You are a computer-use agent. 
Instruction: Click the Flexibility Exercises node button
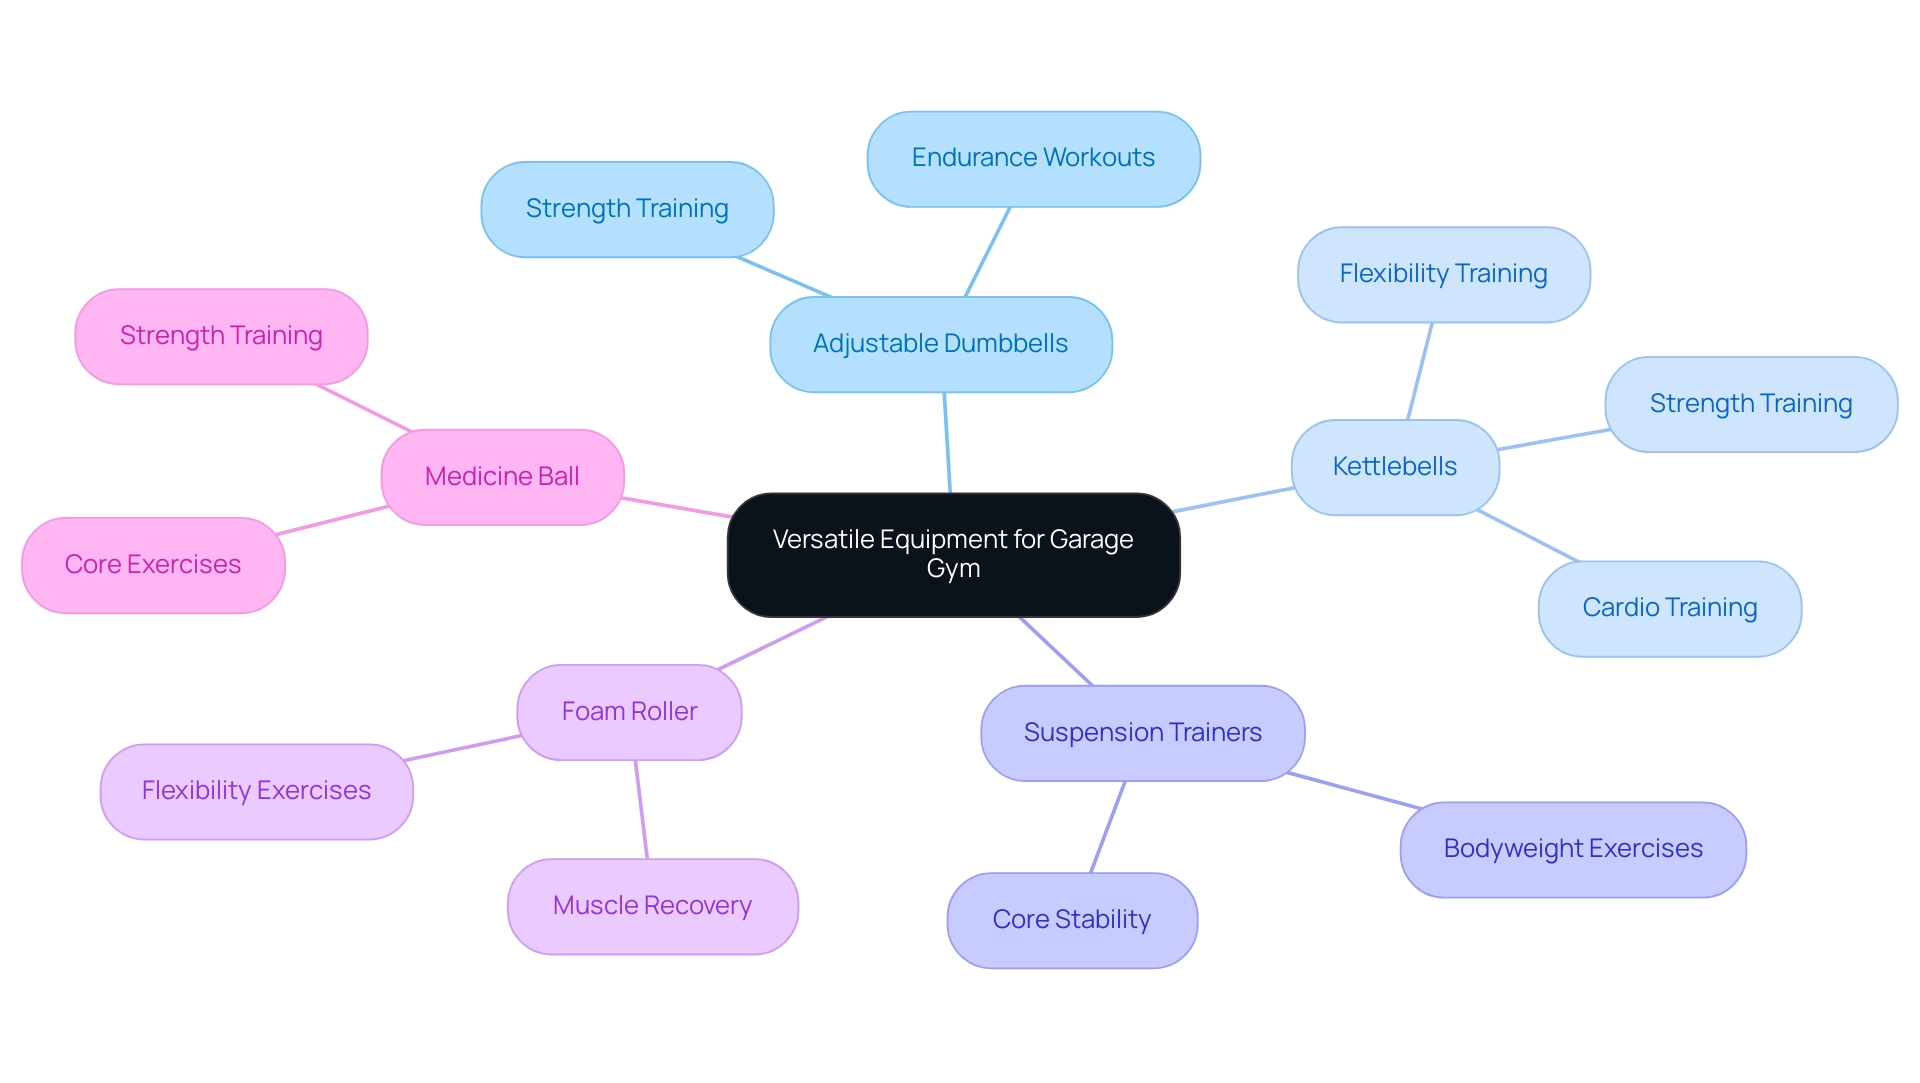[255, 810]
